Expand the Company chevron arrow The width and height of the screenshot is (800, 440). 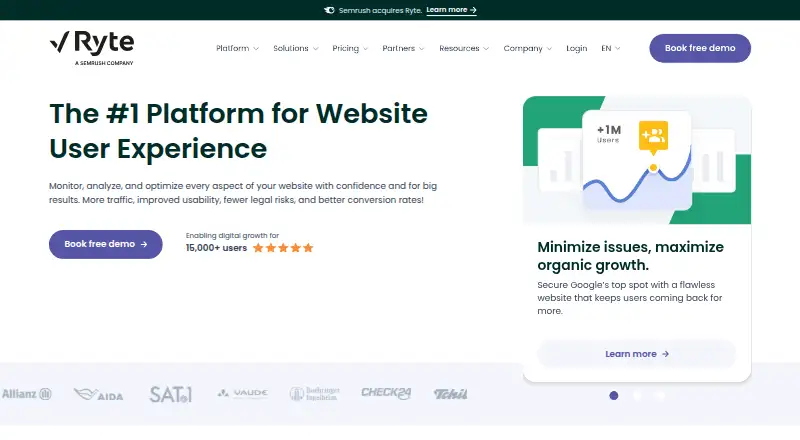click(549, 48)
